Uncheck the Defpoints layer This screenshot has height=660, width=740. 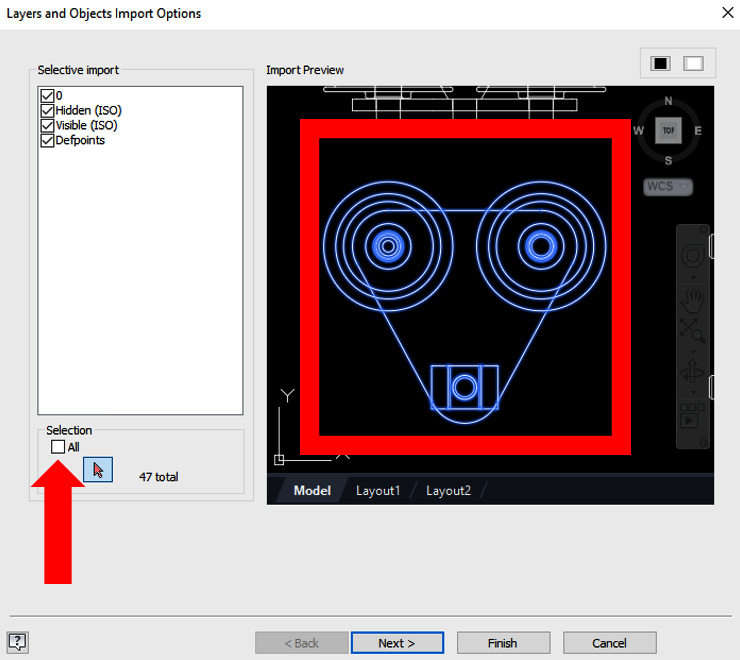click(x=47, y=141)
